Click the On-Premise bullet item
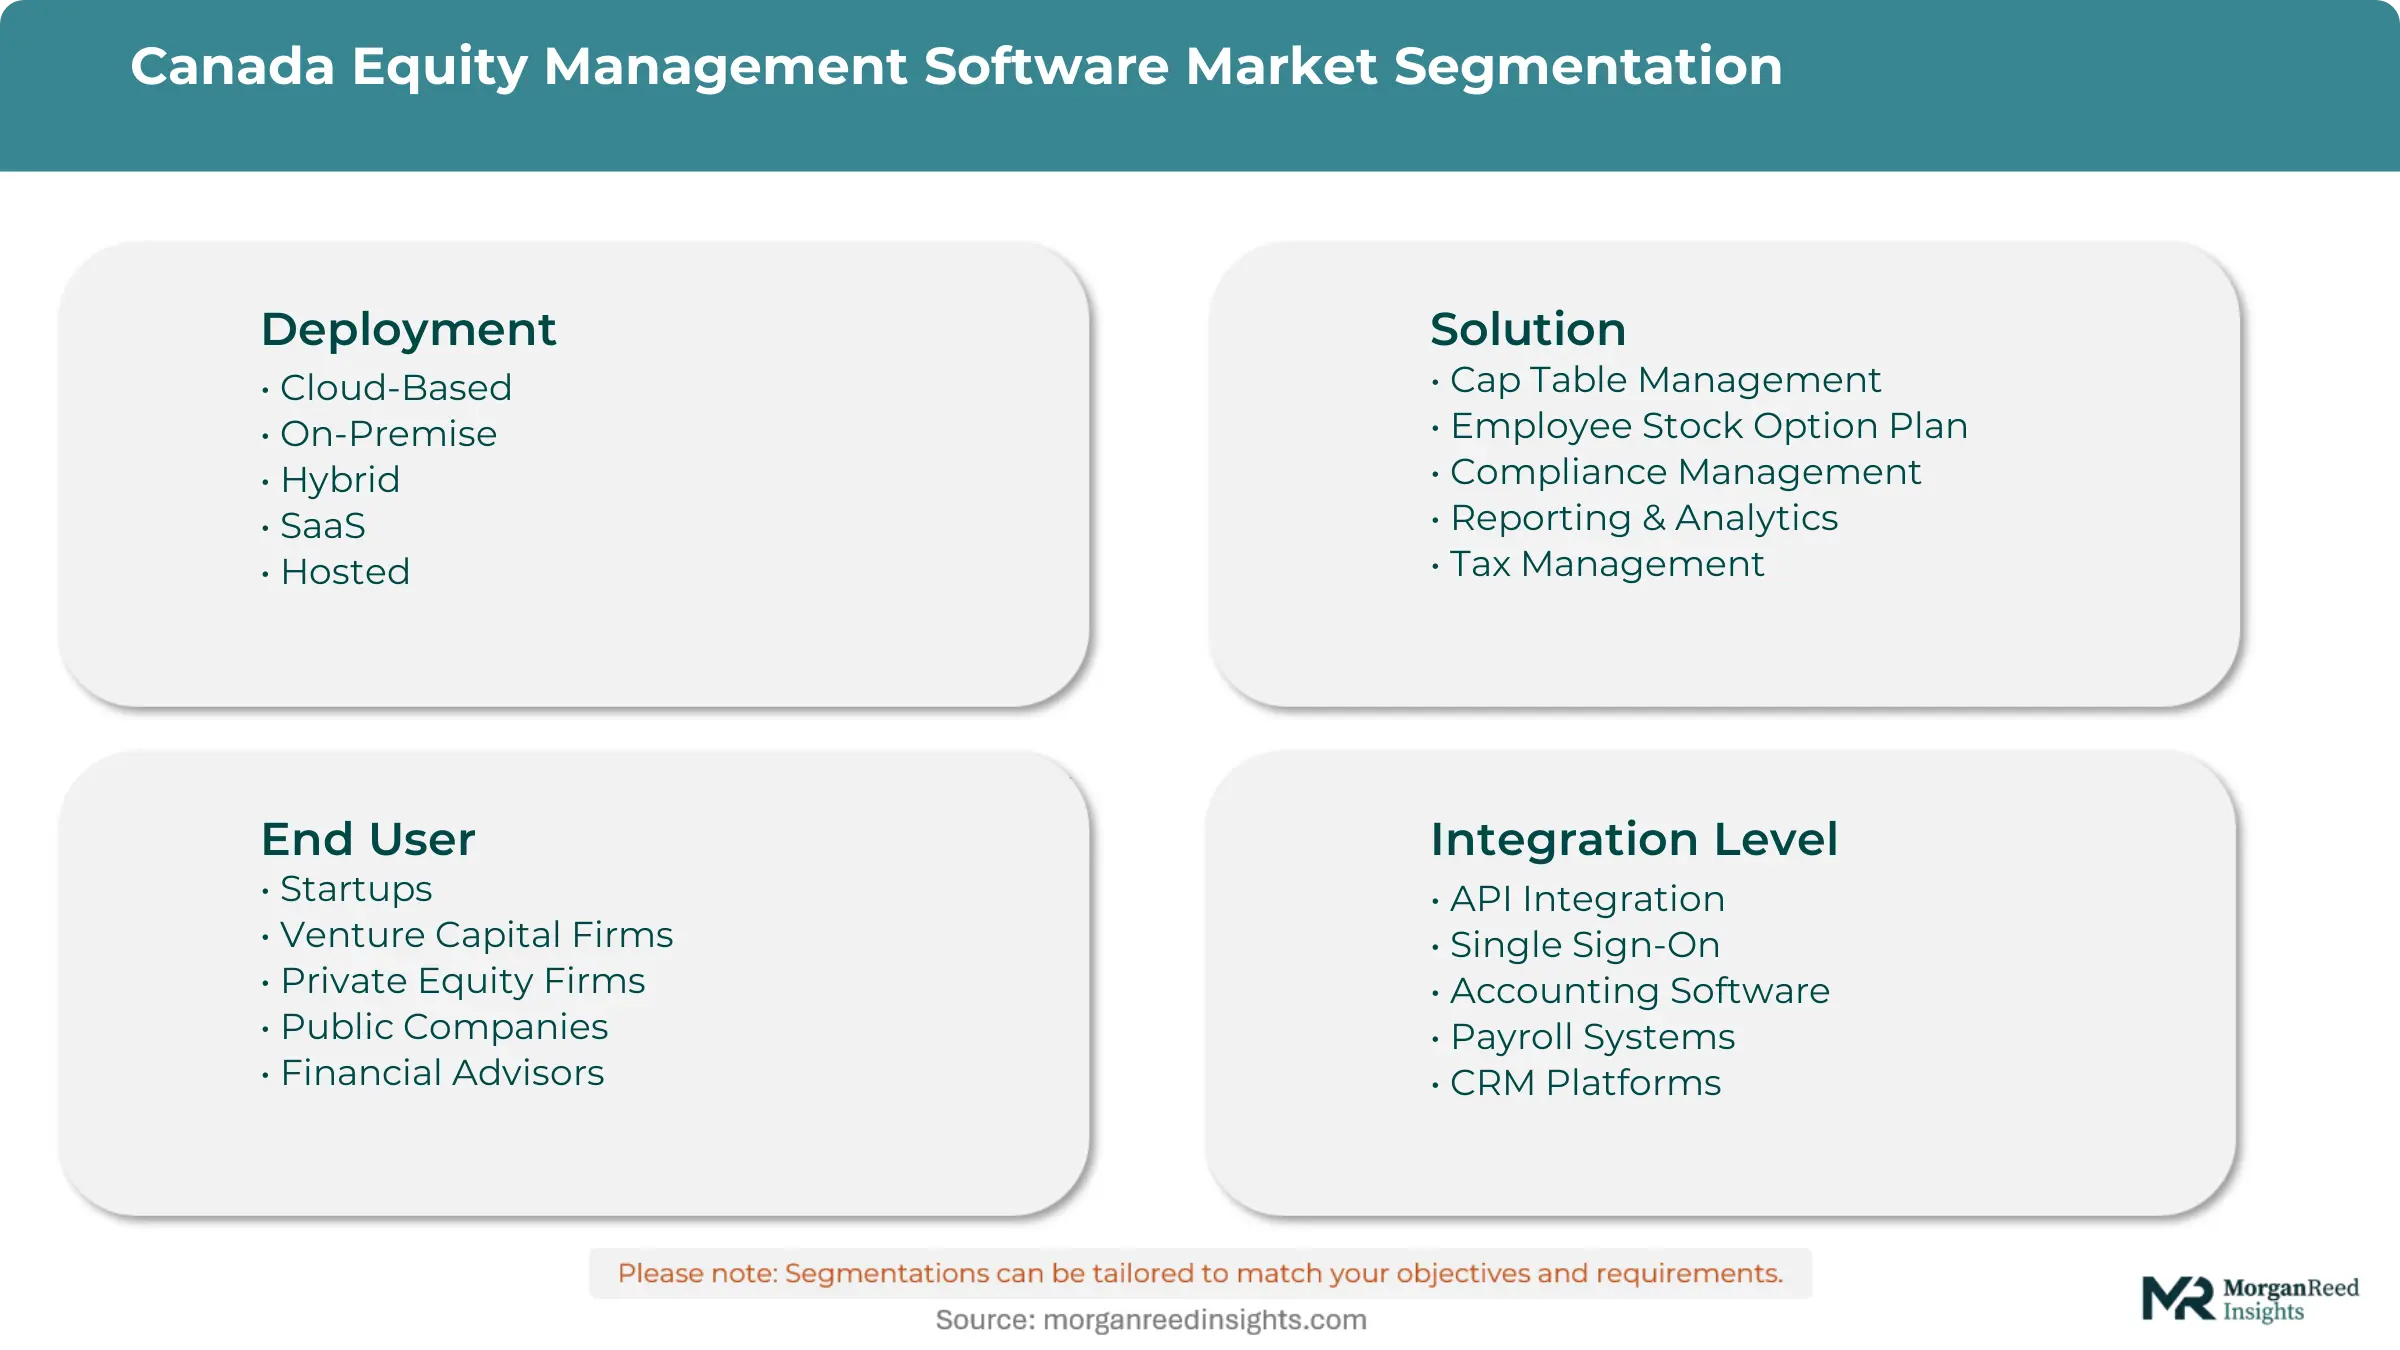Screen dimensions: 2400x1350 point(389,434)
